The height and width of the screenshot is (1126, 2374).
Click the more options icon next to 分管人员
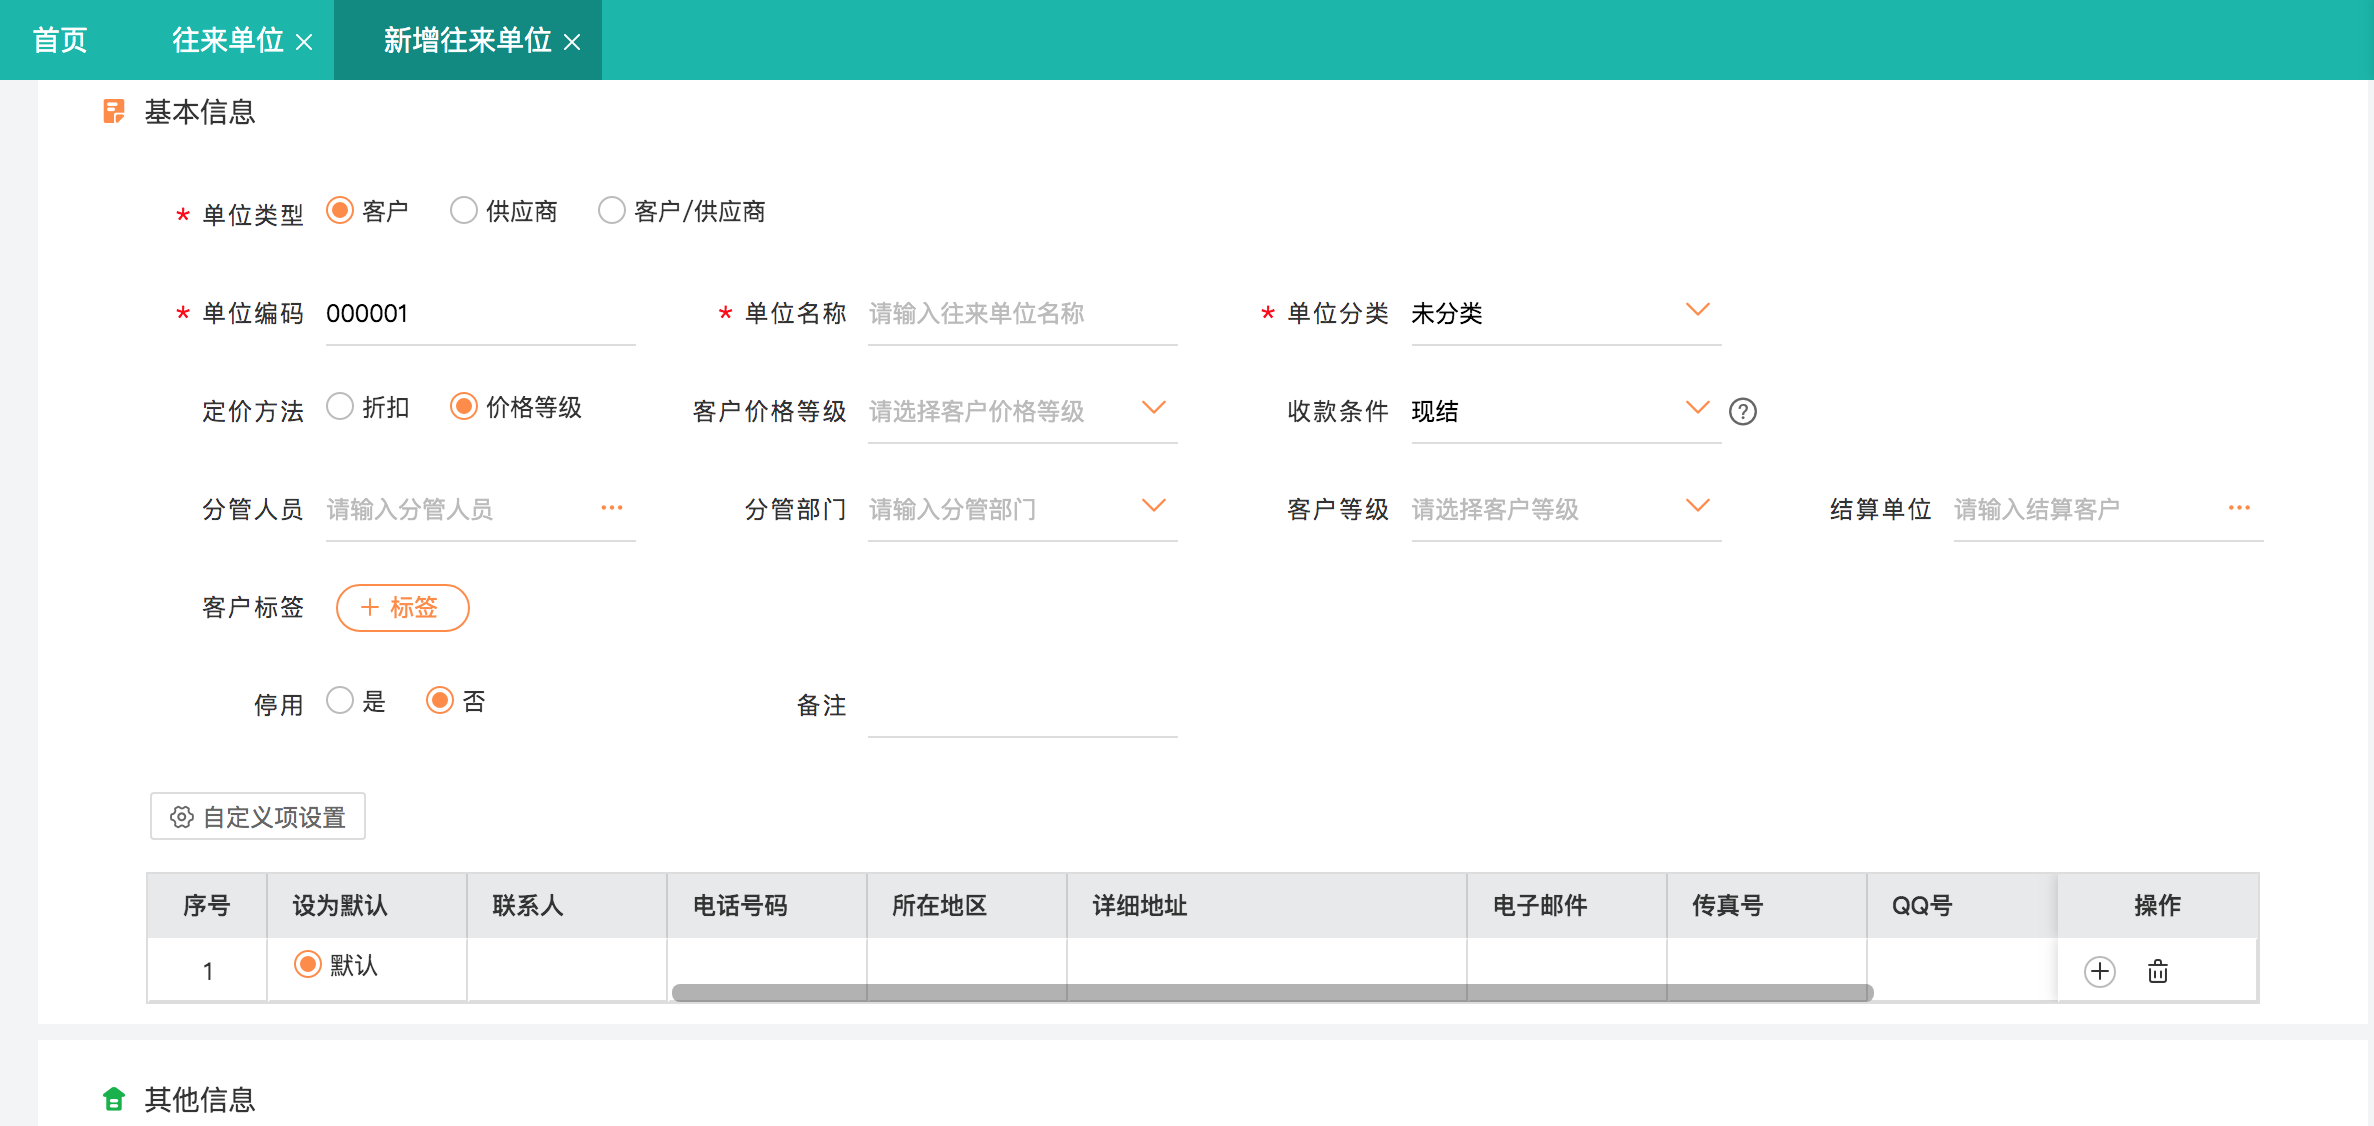613,509
